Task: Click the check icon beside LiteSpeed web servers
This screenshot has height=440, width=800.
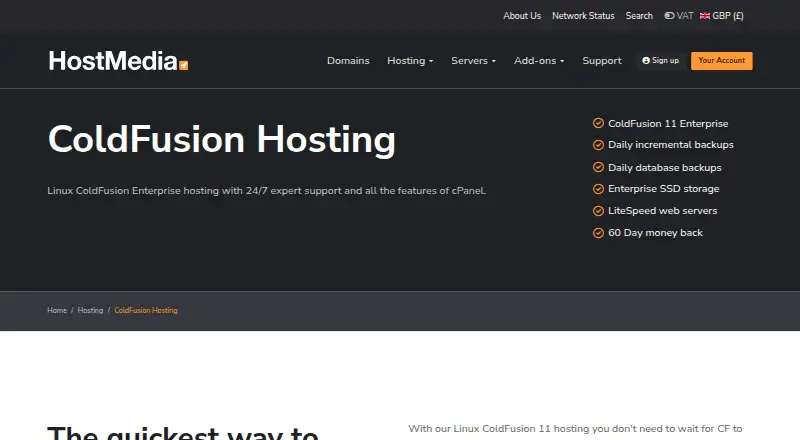Action: click(x=598, y=211)
